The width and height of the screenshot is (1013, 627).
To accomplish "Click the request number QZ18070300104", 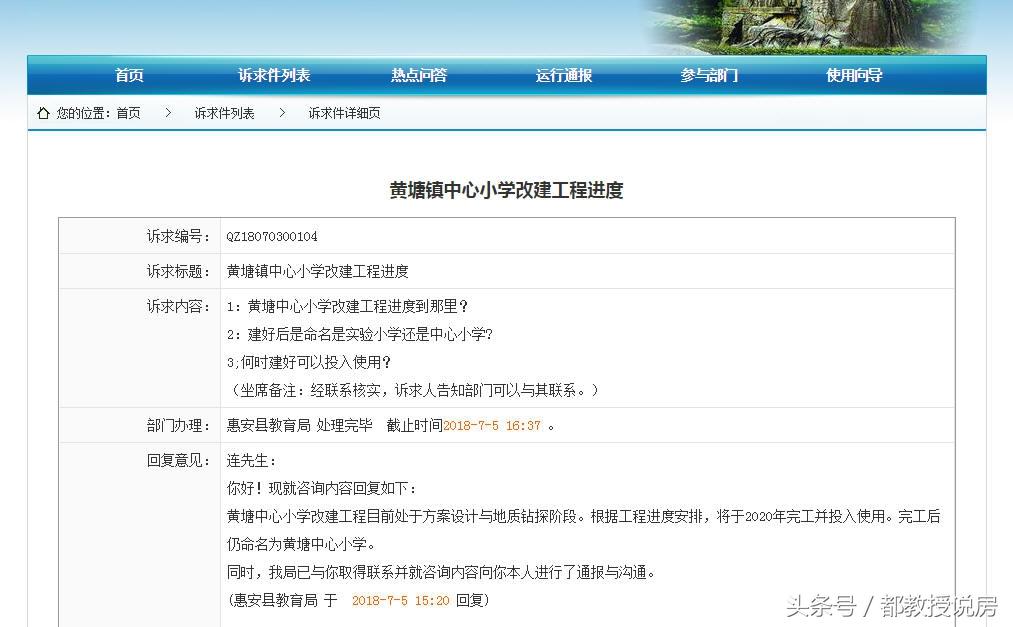I will coord(272,237).
